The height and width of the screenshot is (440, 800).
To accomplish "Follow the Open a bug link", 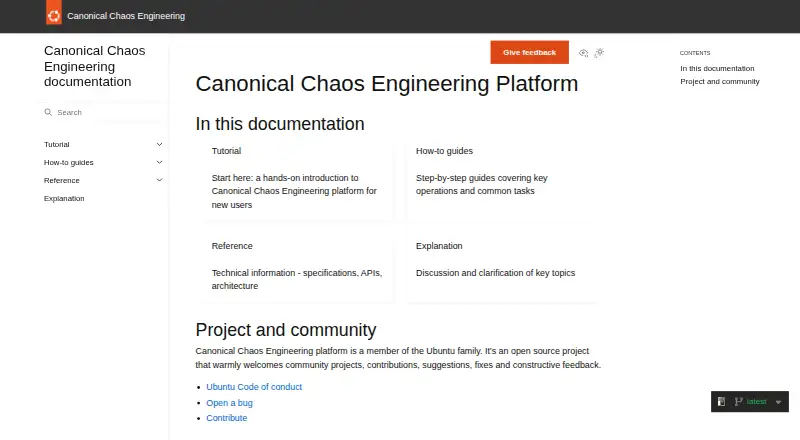I will (x=229, y=403).
